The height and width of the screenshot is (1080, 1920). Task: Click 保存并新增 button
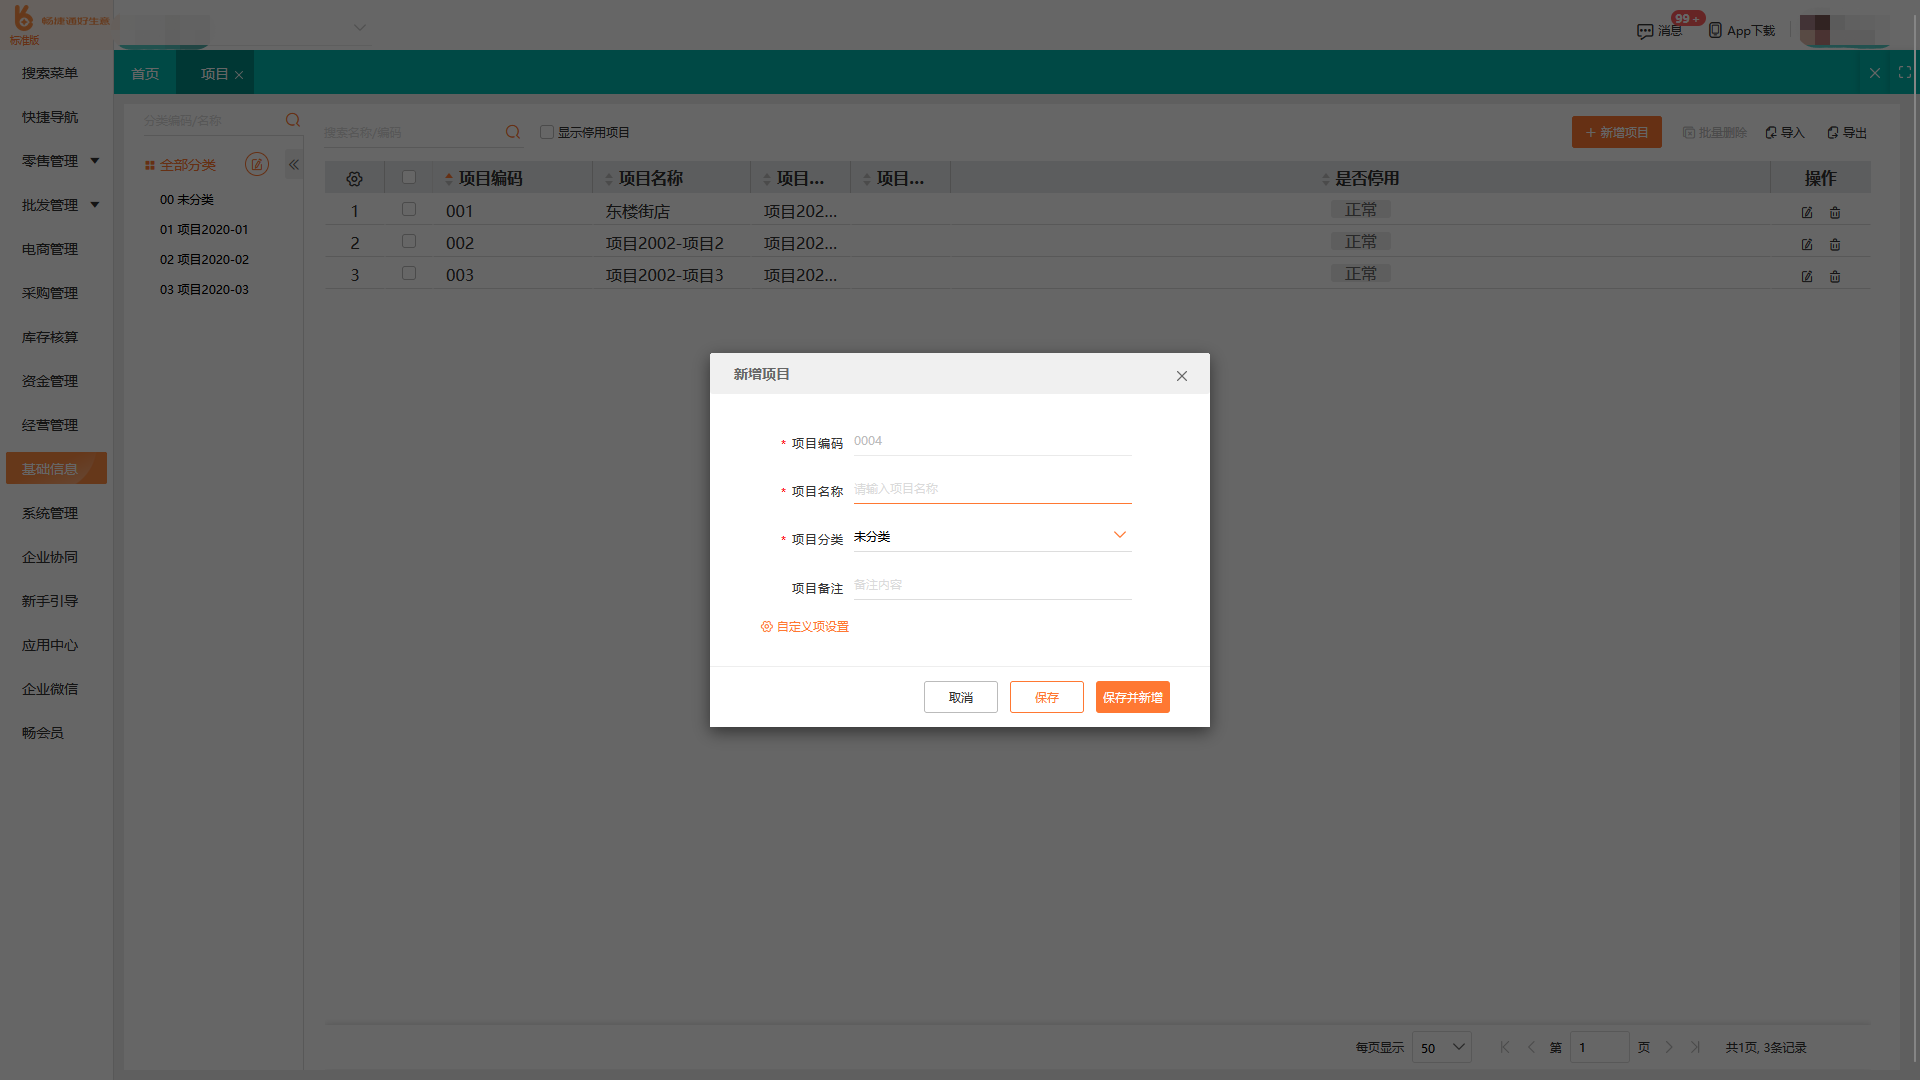tap(1133, 696)
